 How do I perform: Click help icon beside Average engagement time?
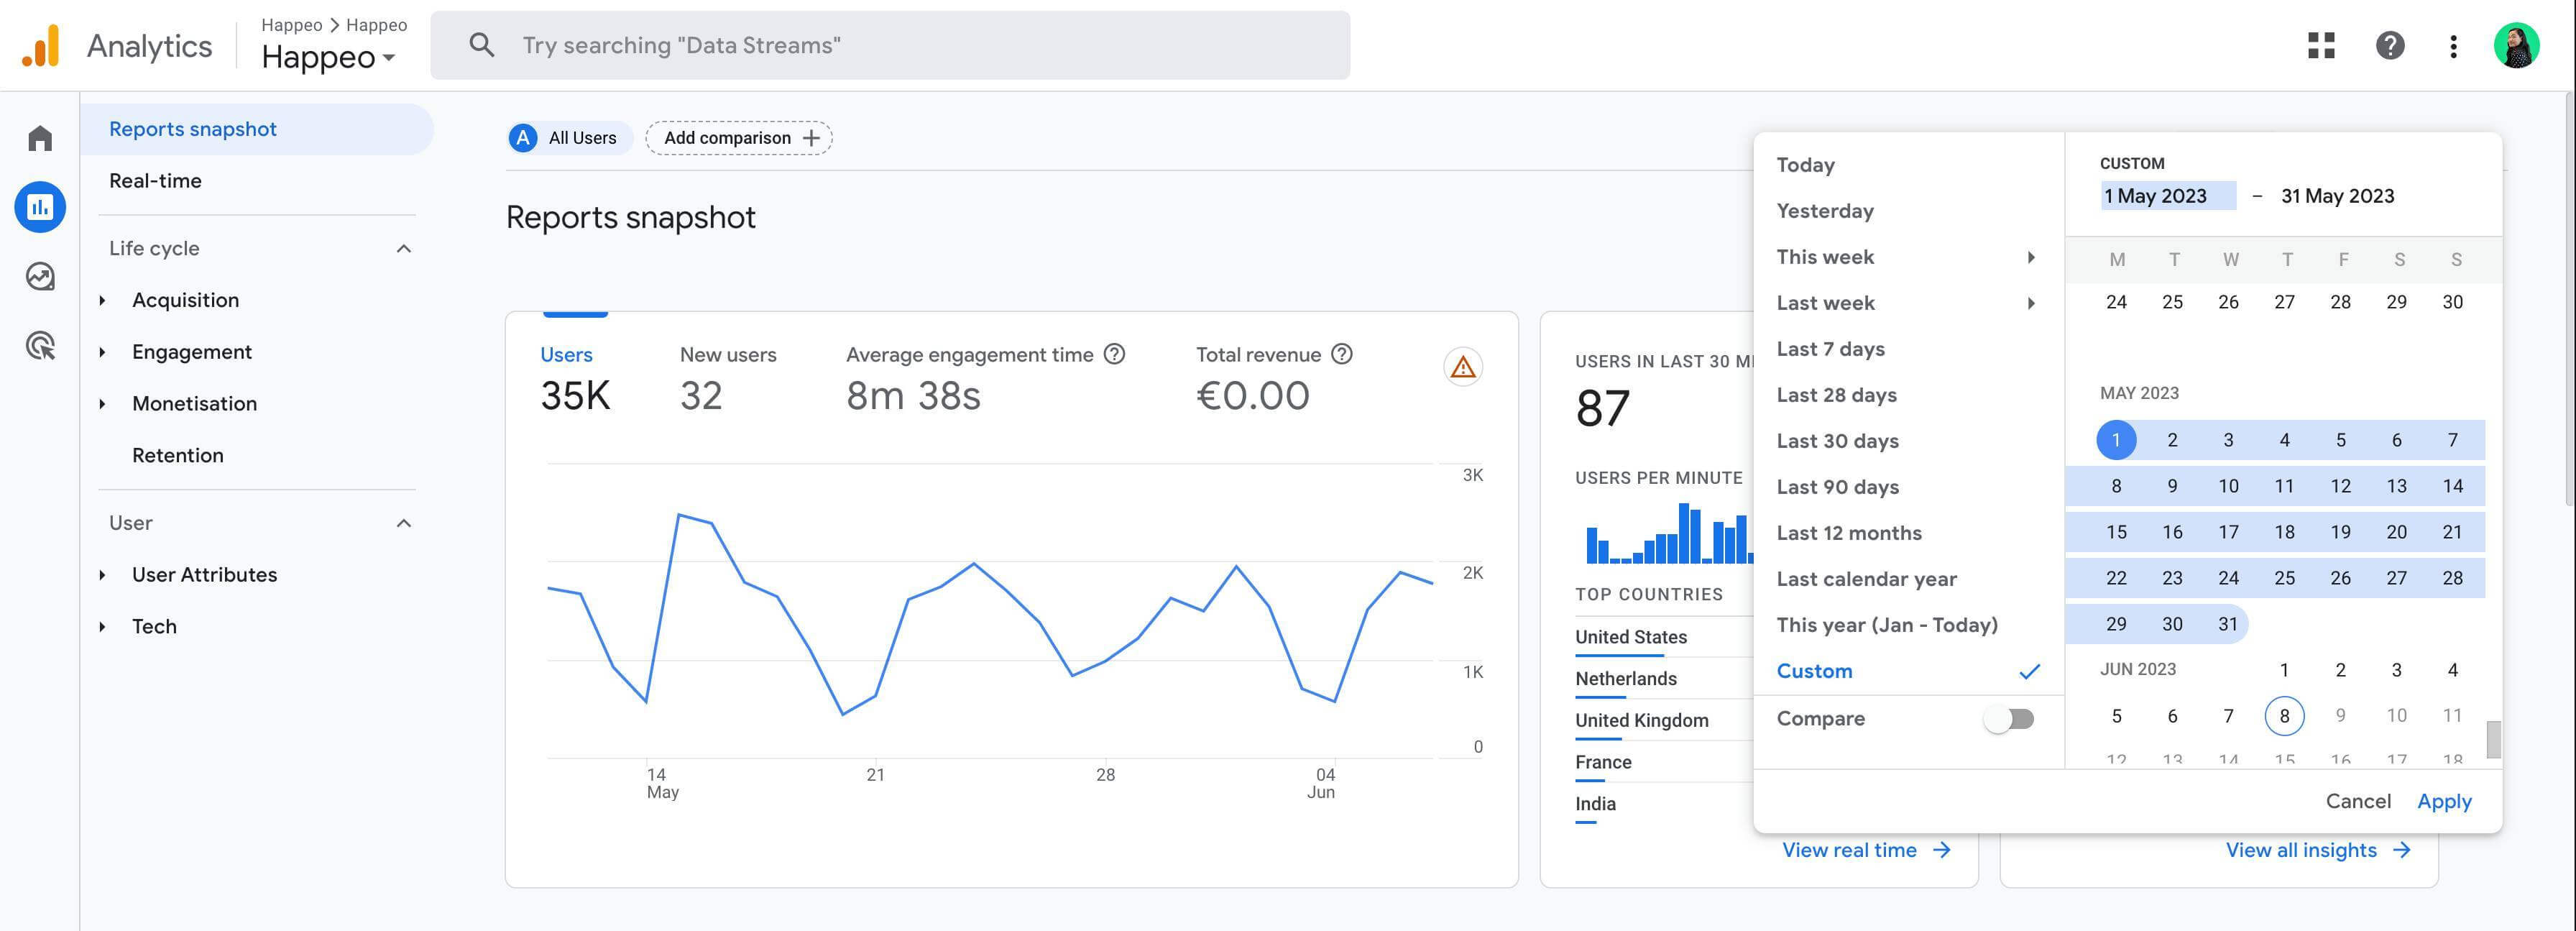coord(1114,354)
